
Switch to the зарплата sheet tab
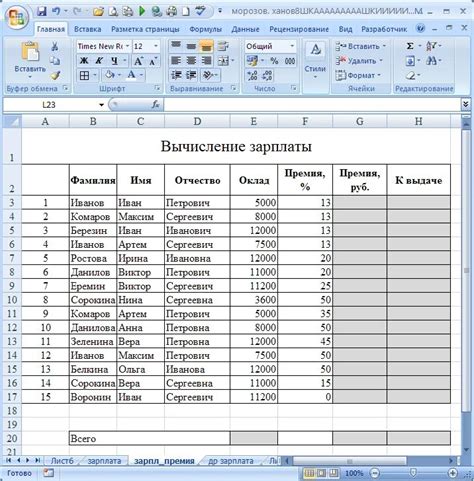(x=104, y=461)
